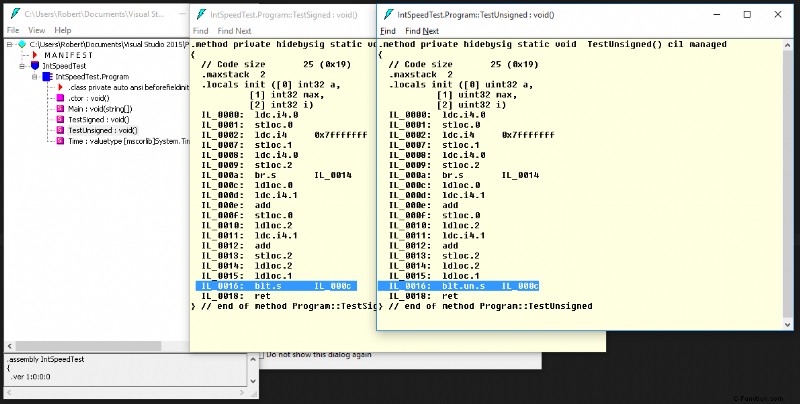Click the Main method pink icon
The image size is (800, 404).
coord(60,109)
